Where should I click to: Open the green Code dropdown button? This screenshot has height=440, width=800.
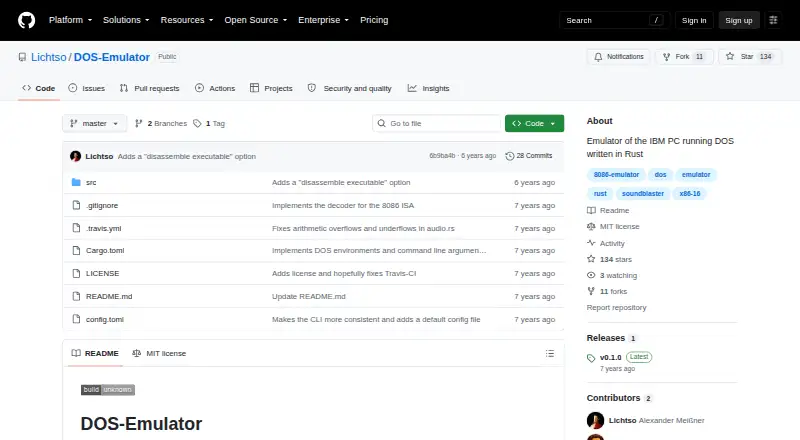[x=534, y=124]
